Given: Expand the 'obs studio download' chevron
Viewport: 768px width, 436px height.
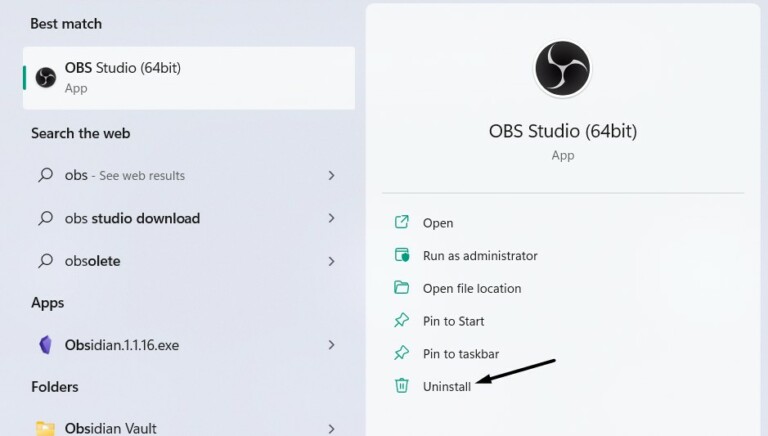Looking at the screenshot, I should point(331,218).
